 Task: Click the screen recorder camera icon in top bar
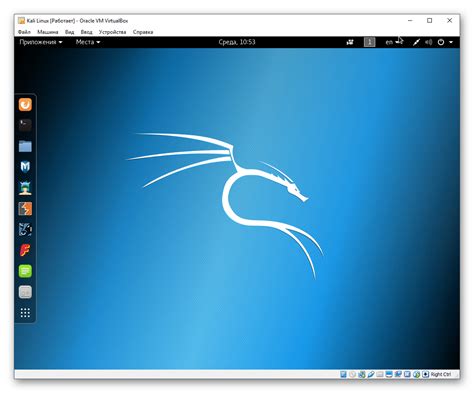tap(350, 42)
